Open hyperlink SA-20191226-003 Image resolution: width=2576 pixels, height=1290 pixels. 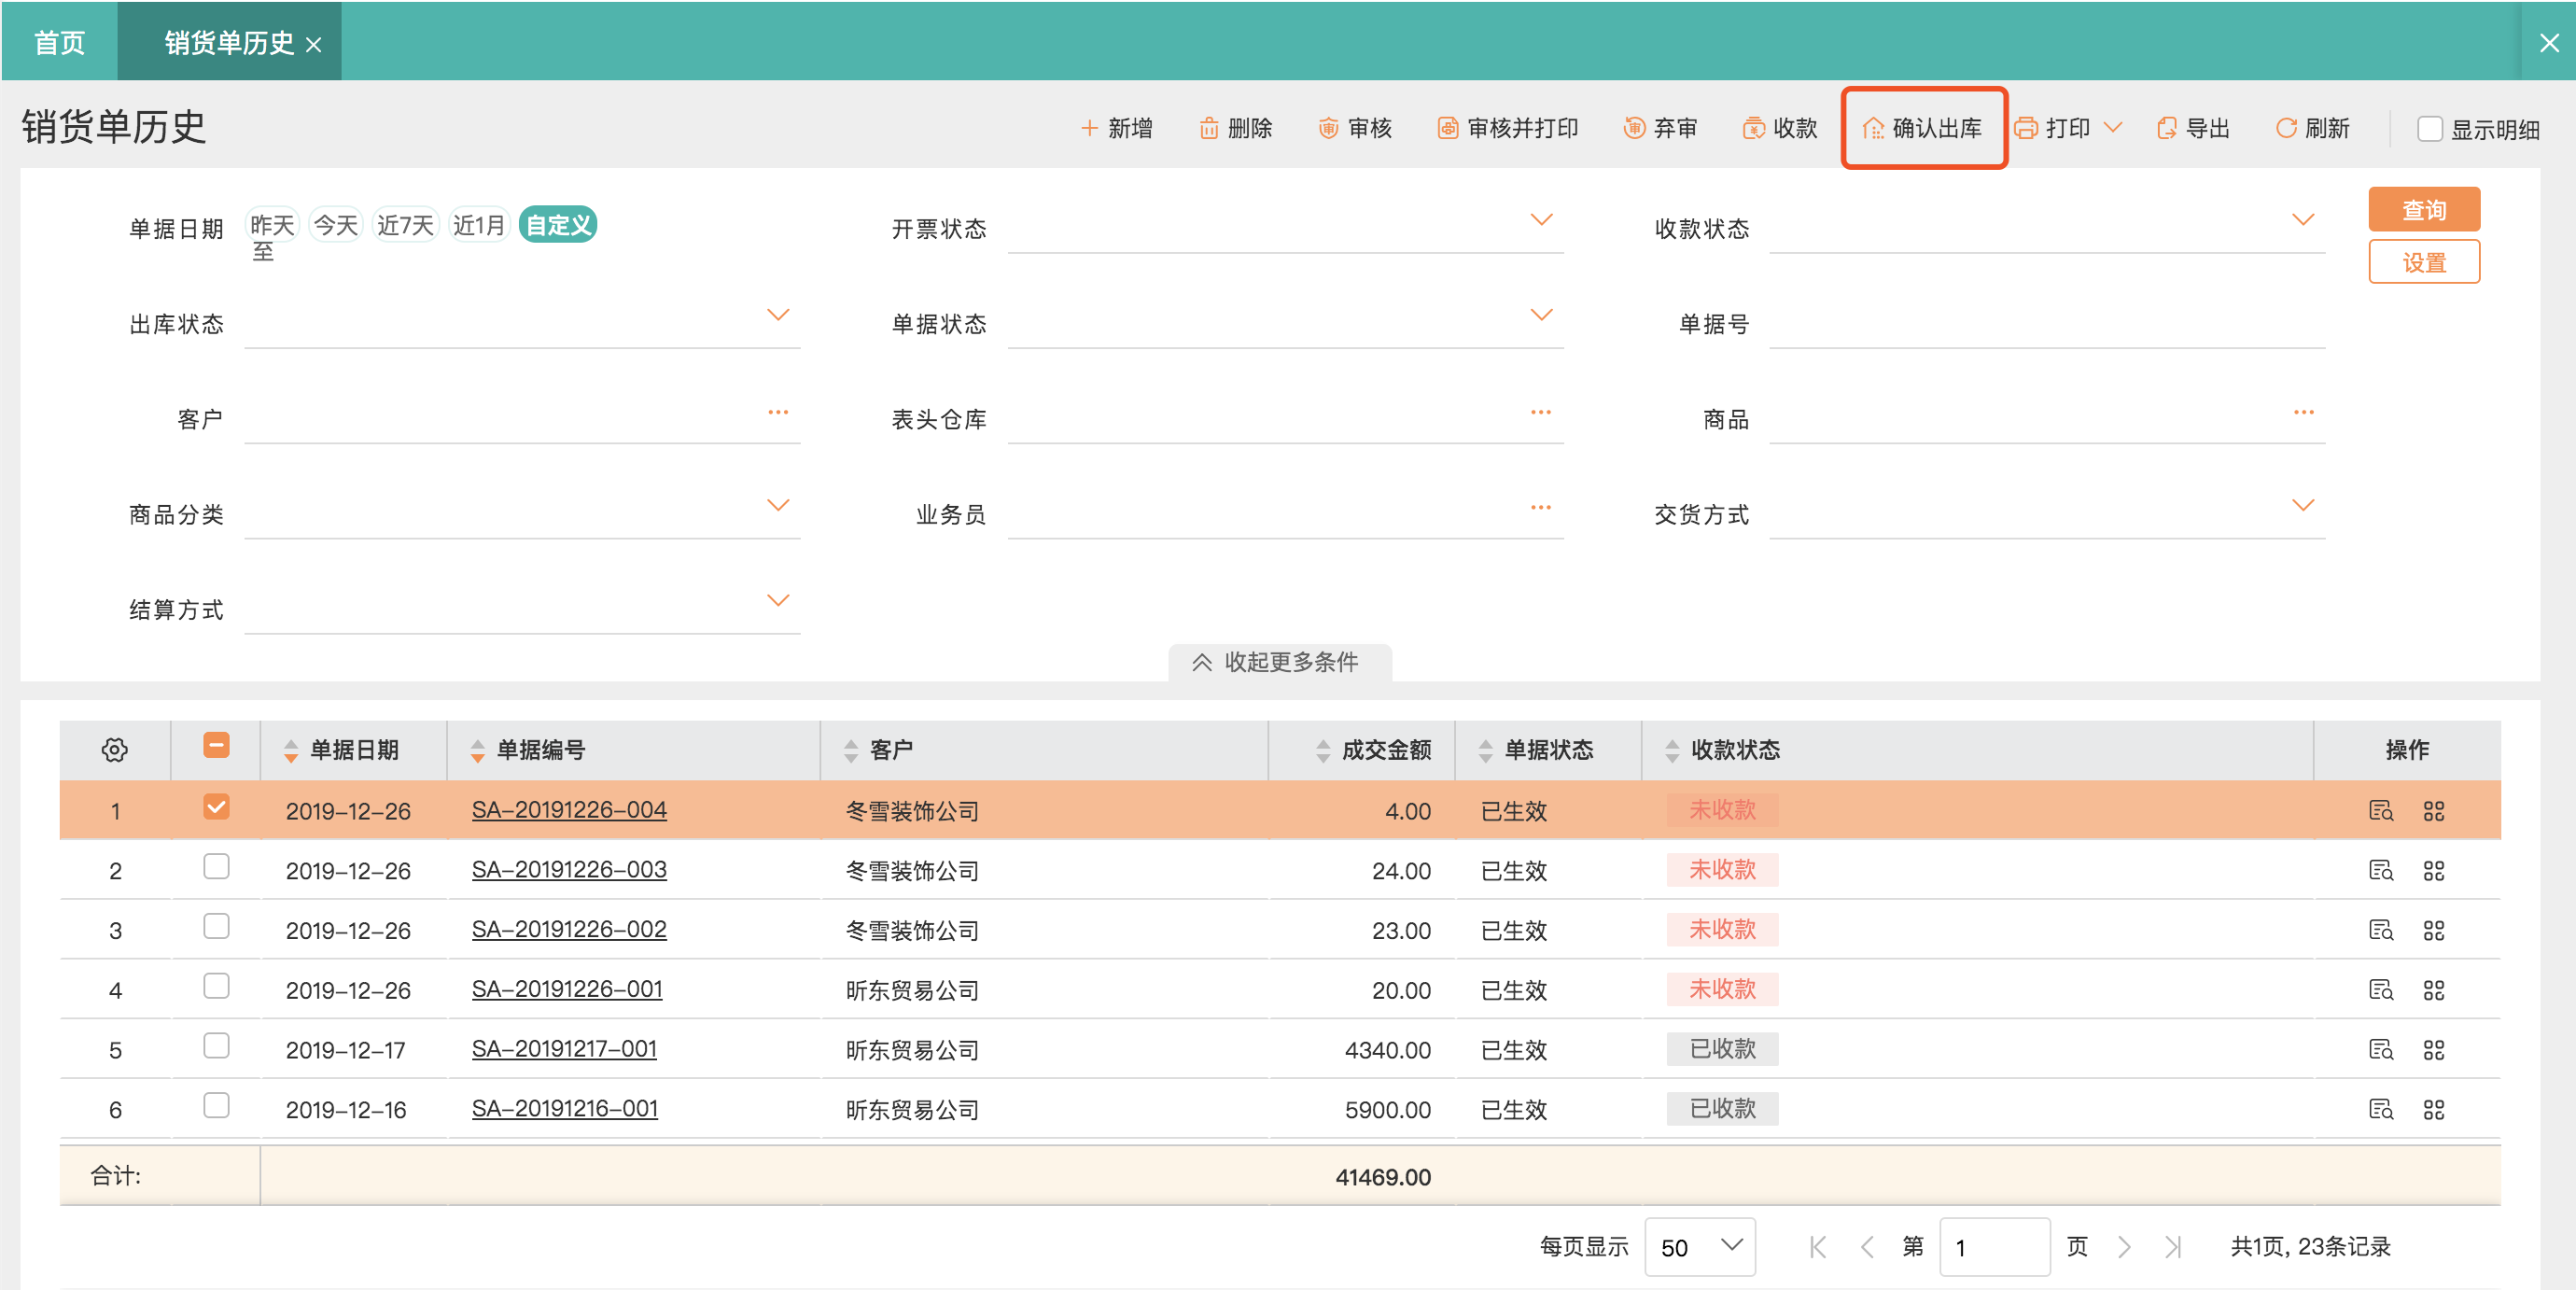567,869
